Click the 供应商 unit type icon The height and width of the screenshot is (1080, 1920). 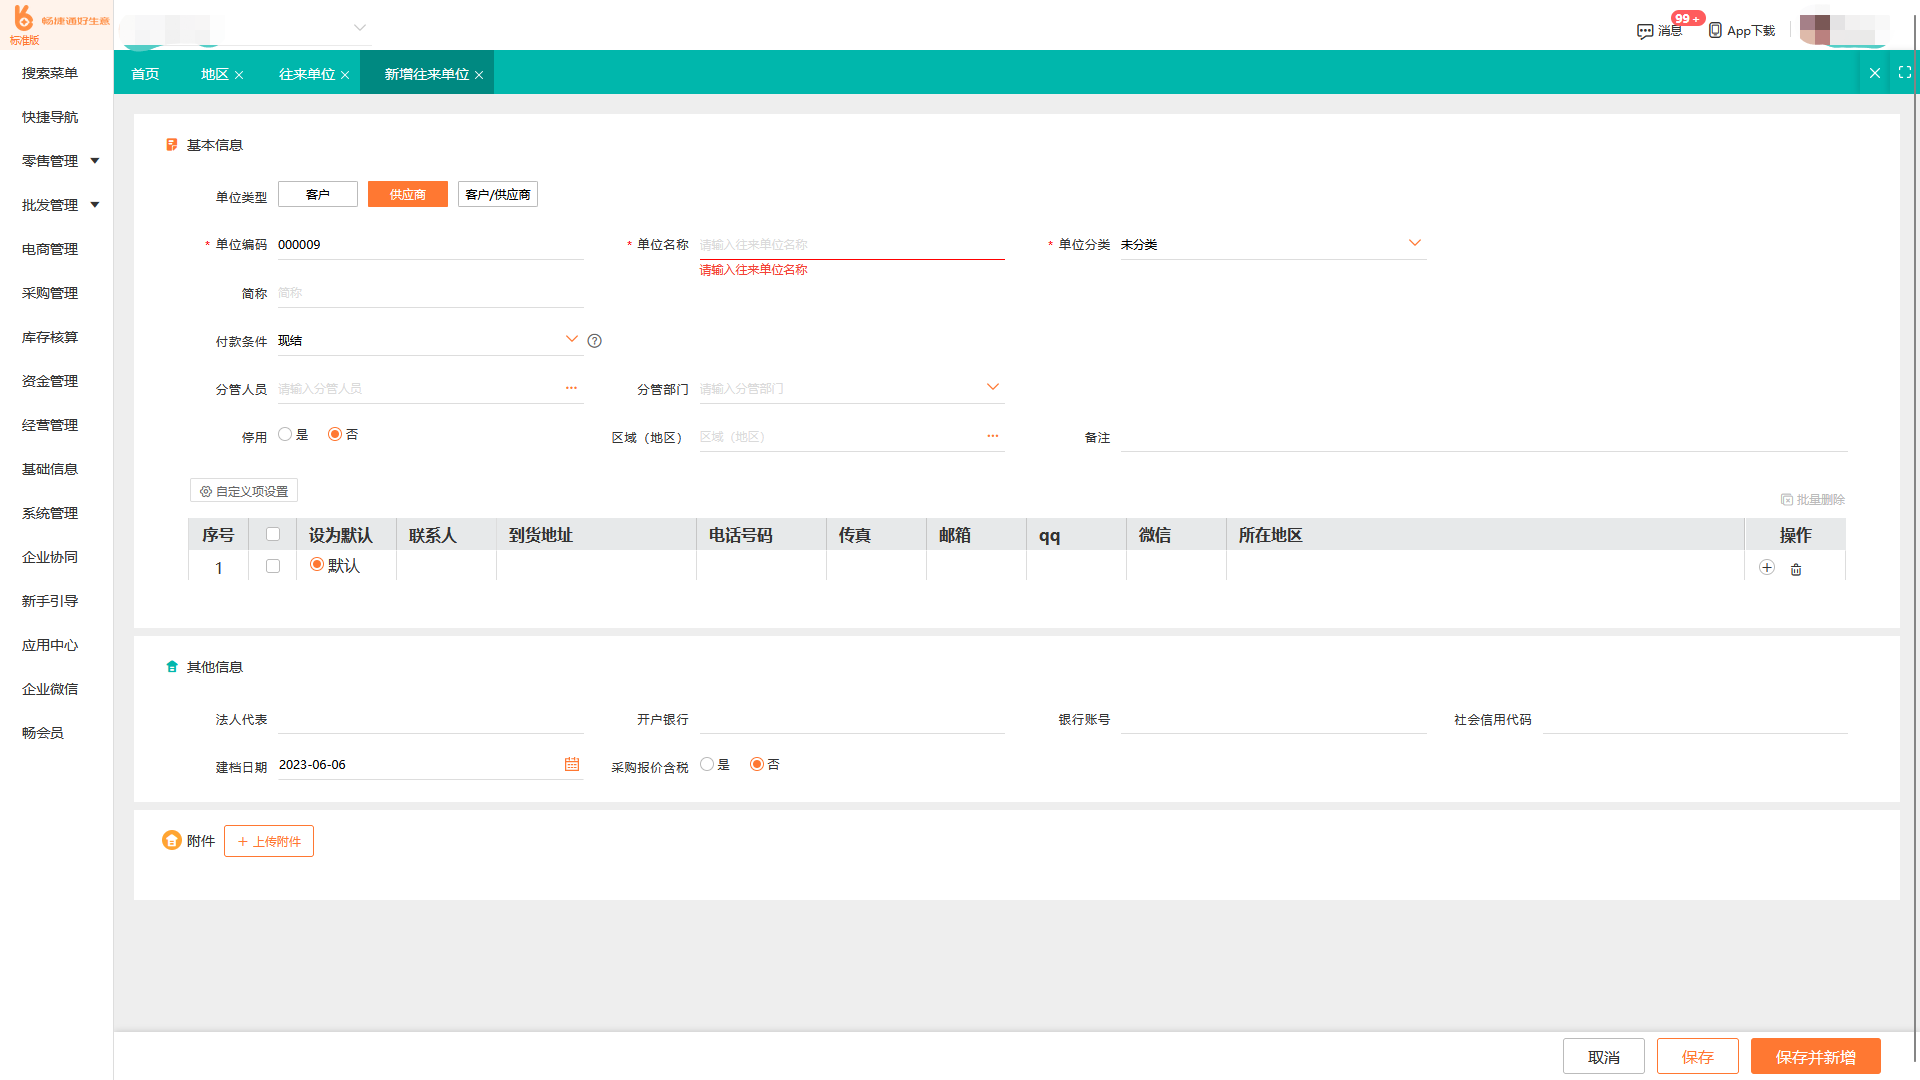click(x=407, y=195)
